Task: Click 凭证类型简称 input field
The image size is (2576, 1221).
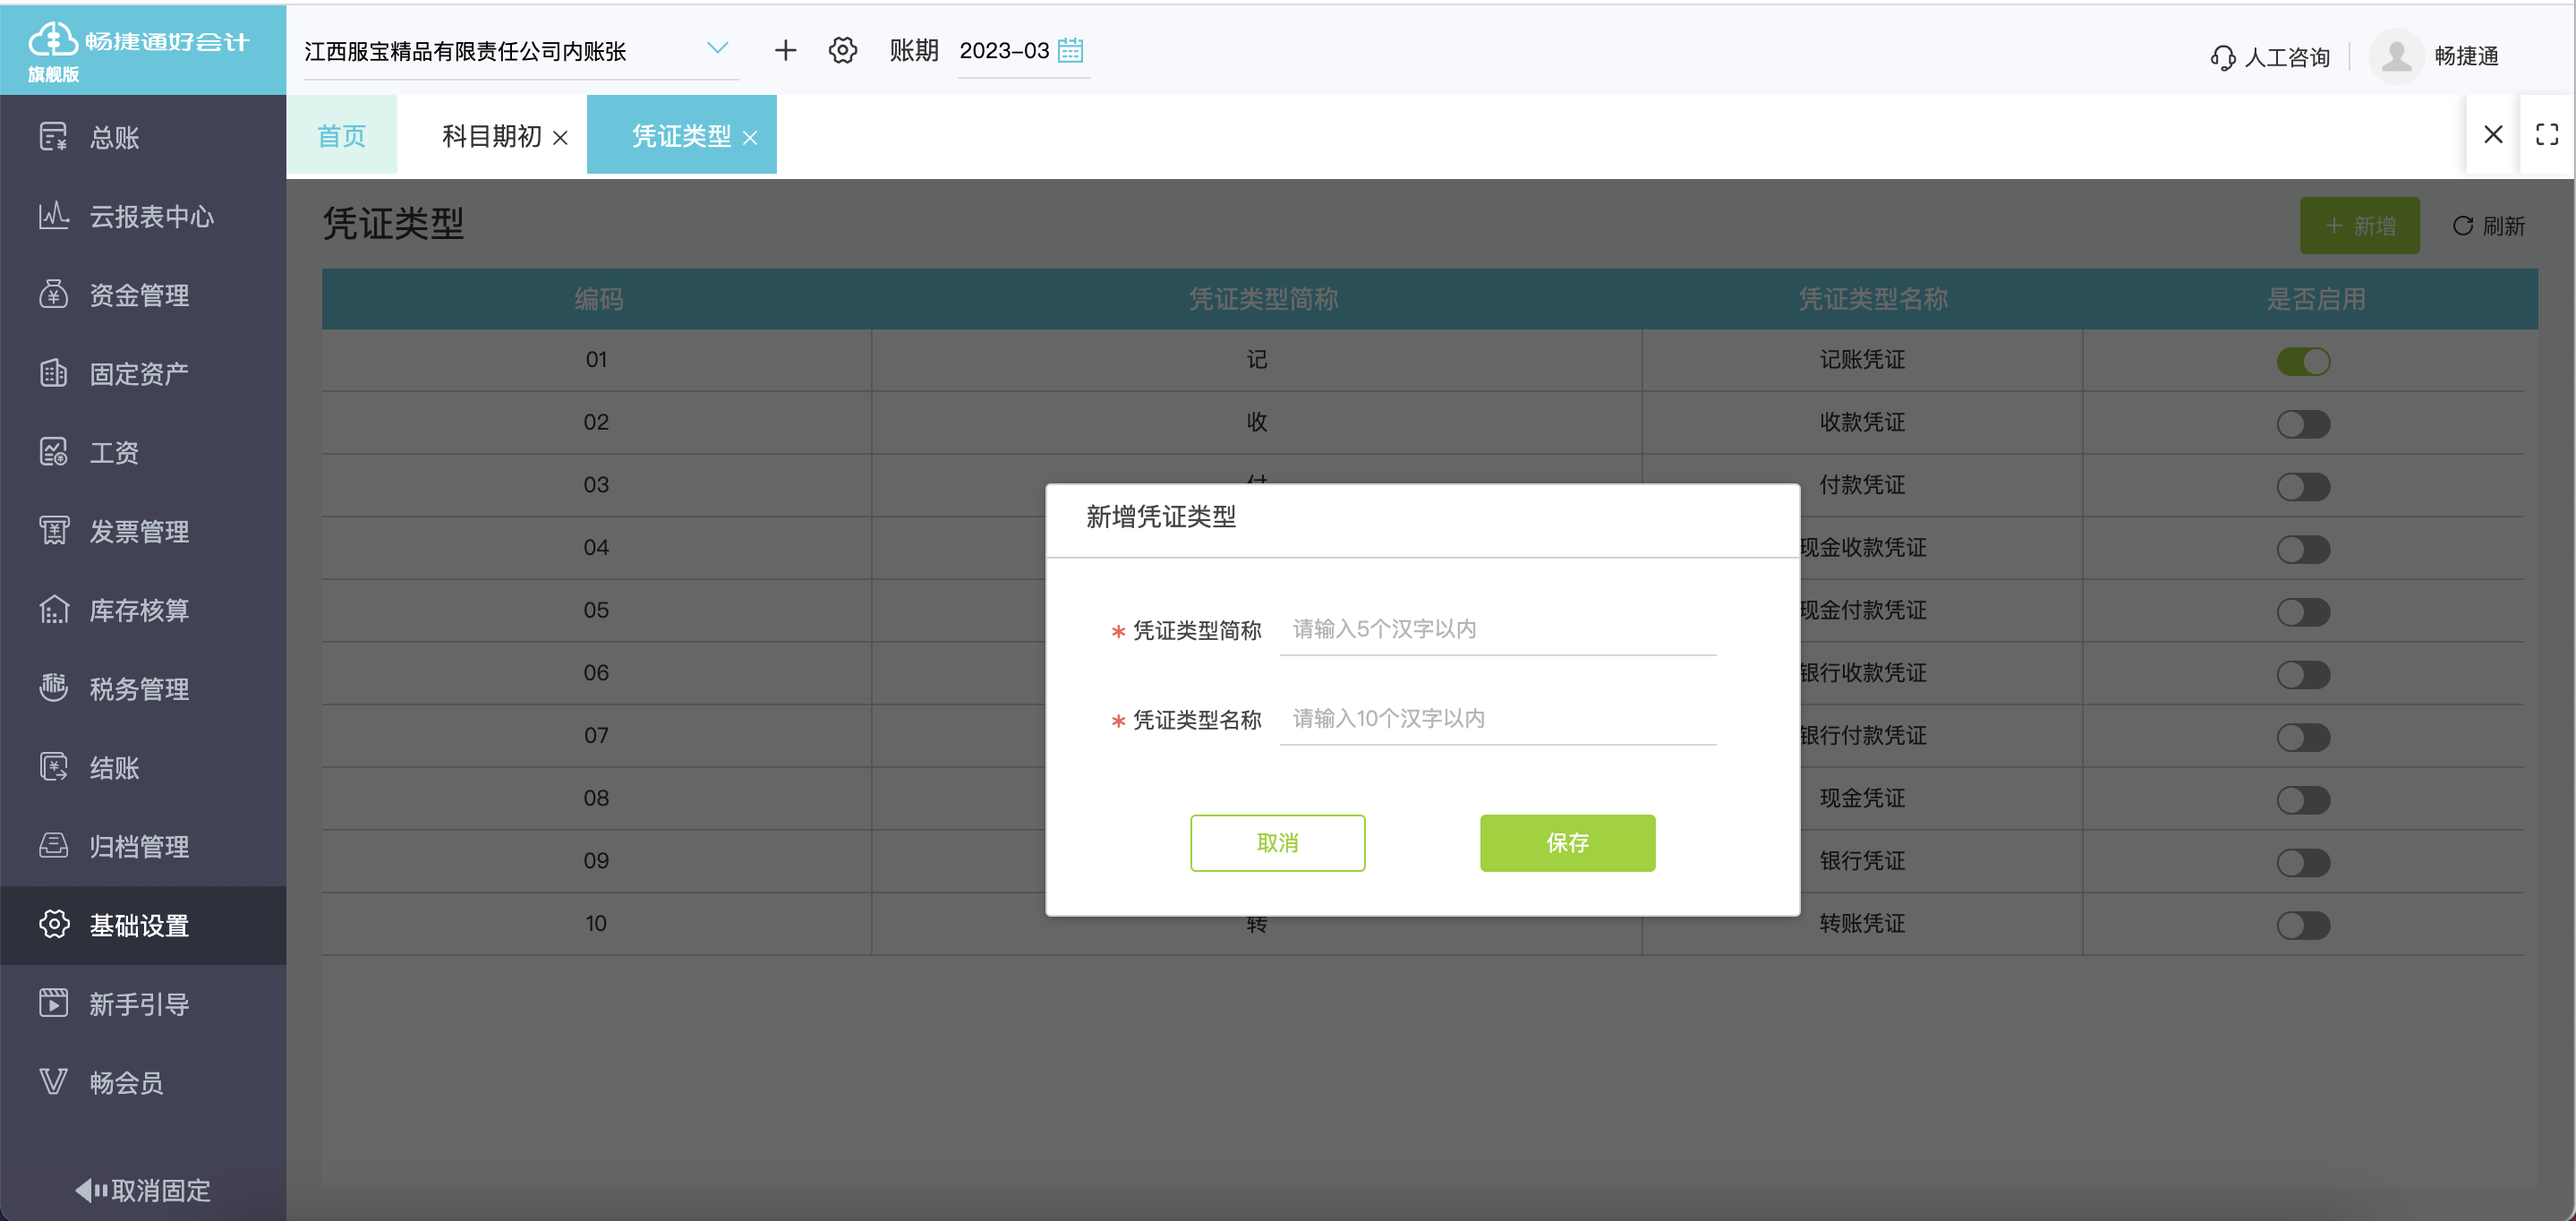Action: (x=1495, y=628)
